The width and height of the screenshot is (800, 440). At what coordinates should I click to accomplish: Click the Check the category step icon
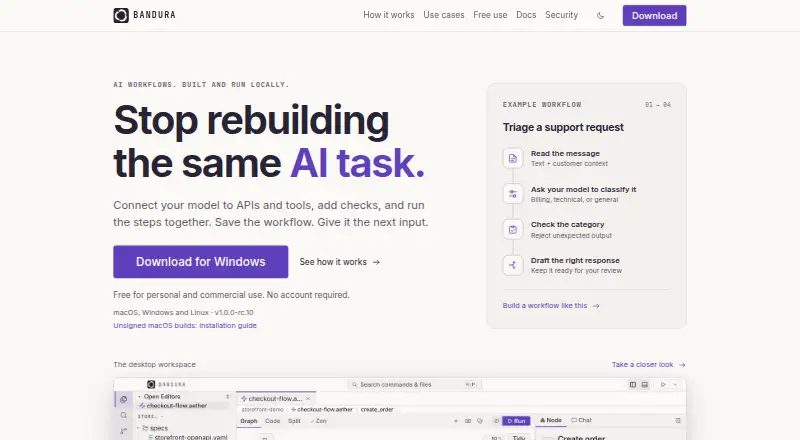(513, 230)
